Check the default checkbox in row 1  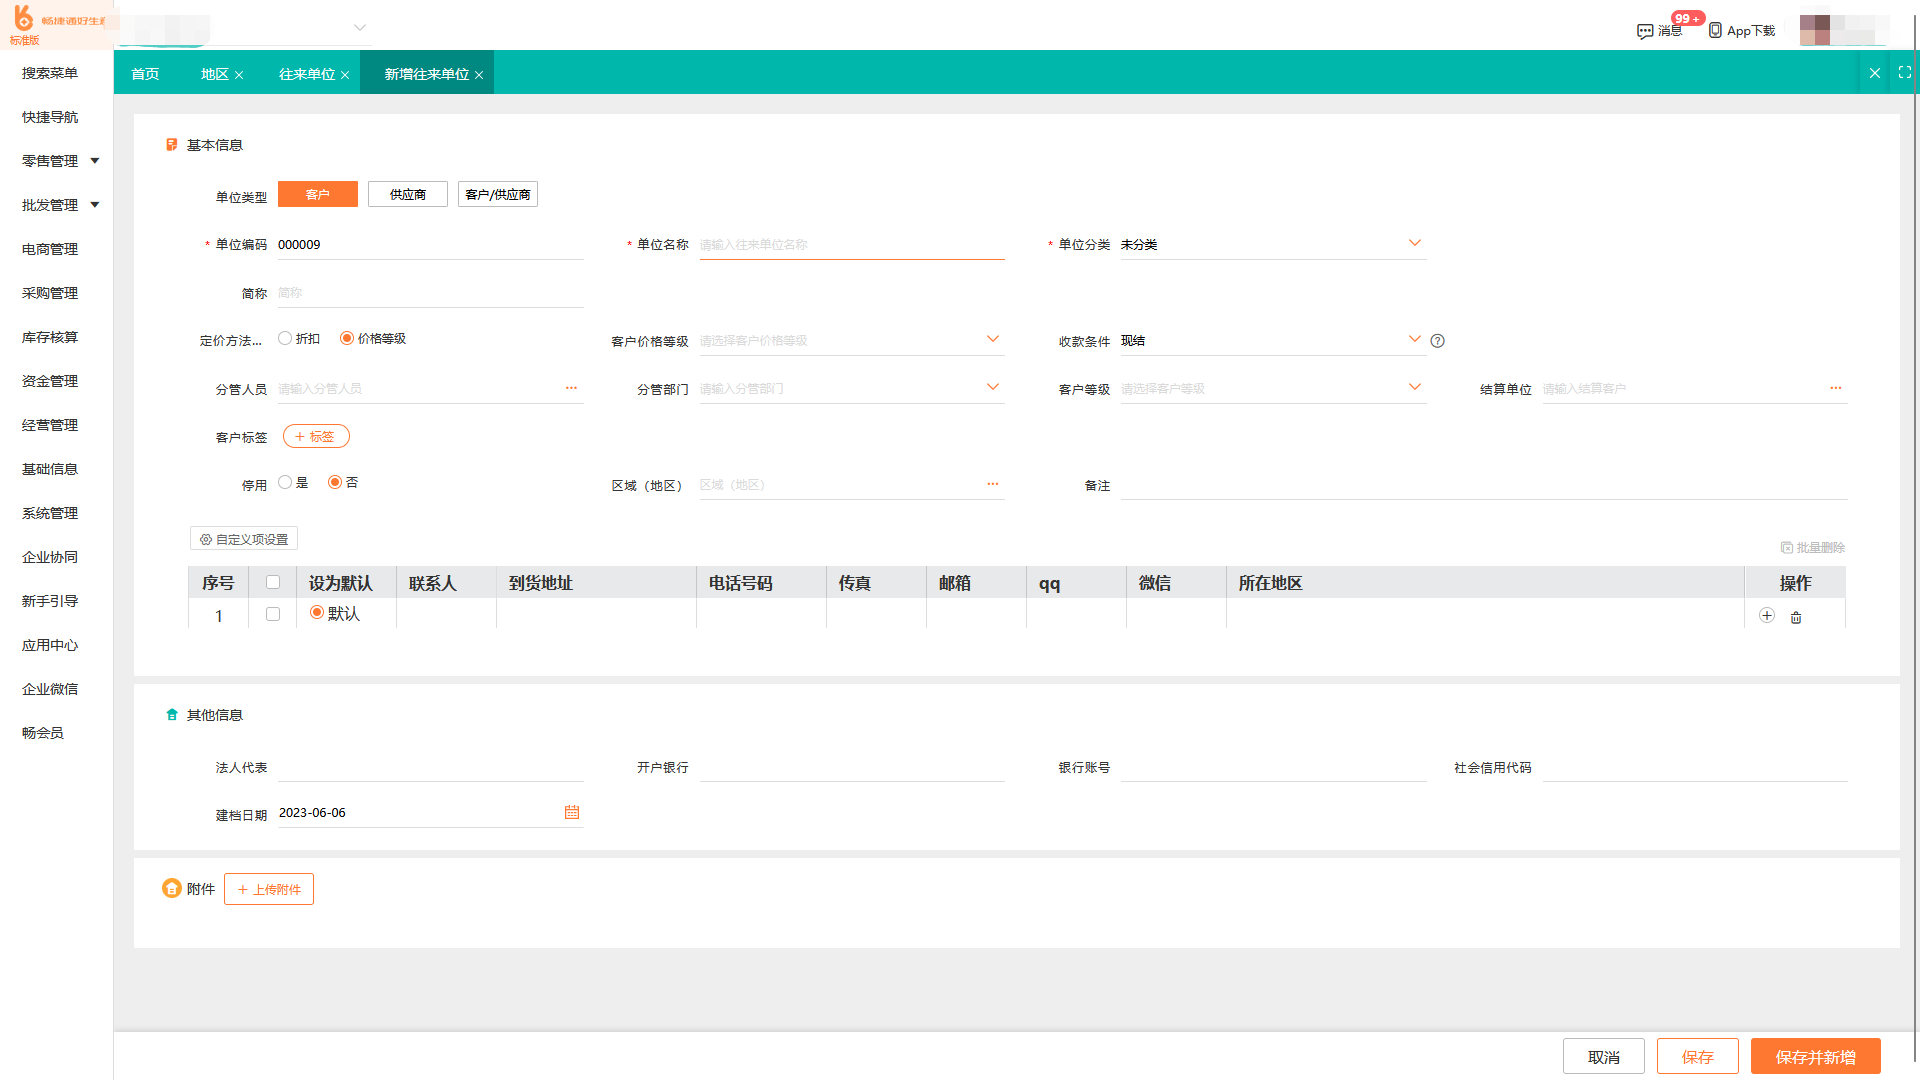point(272,615)
